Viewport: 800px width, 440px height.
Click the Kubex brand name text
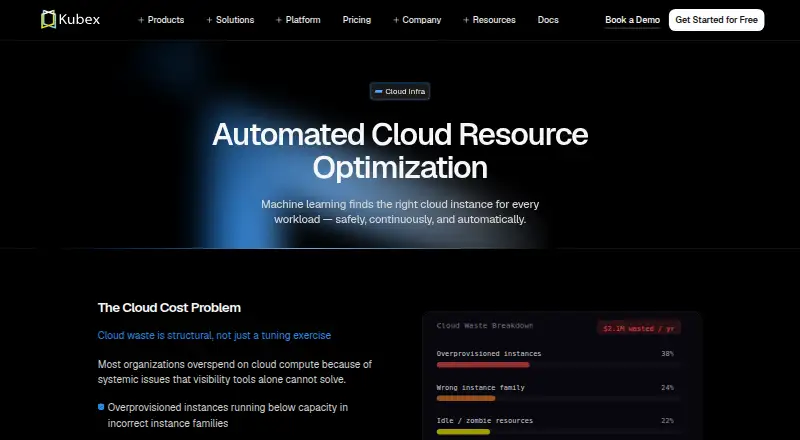click(79, 20)
